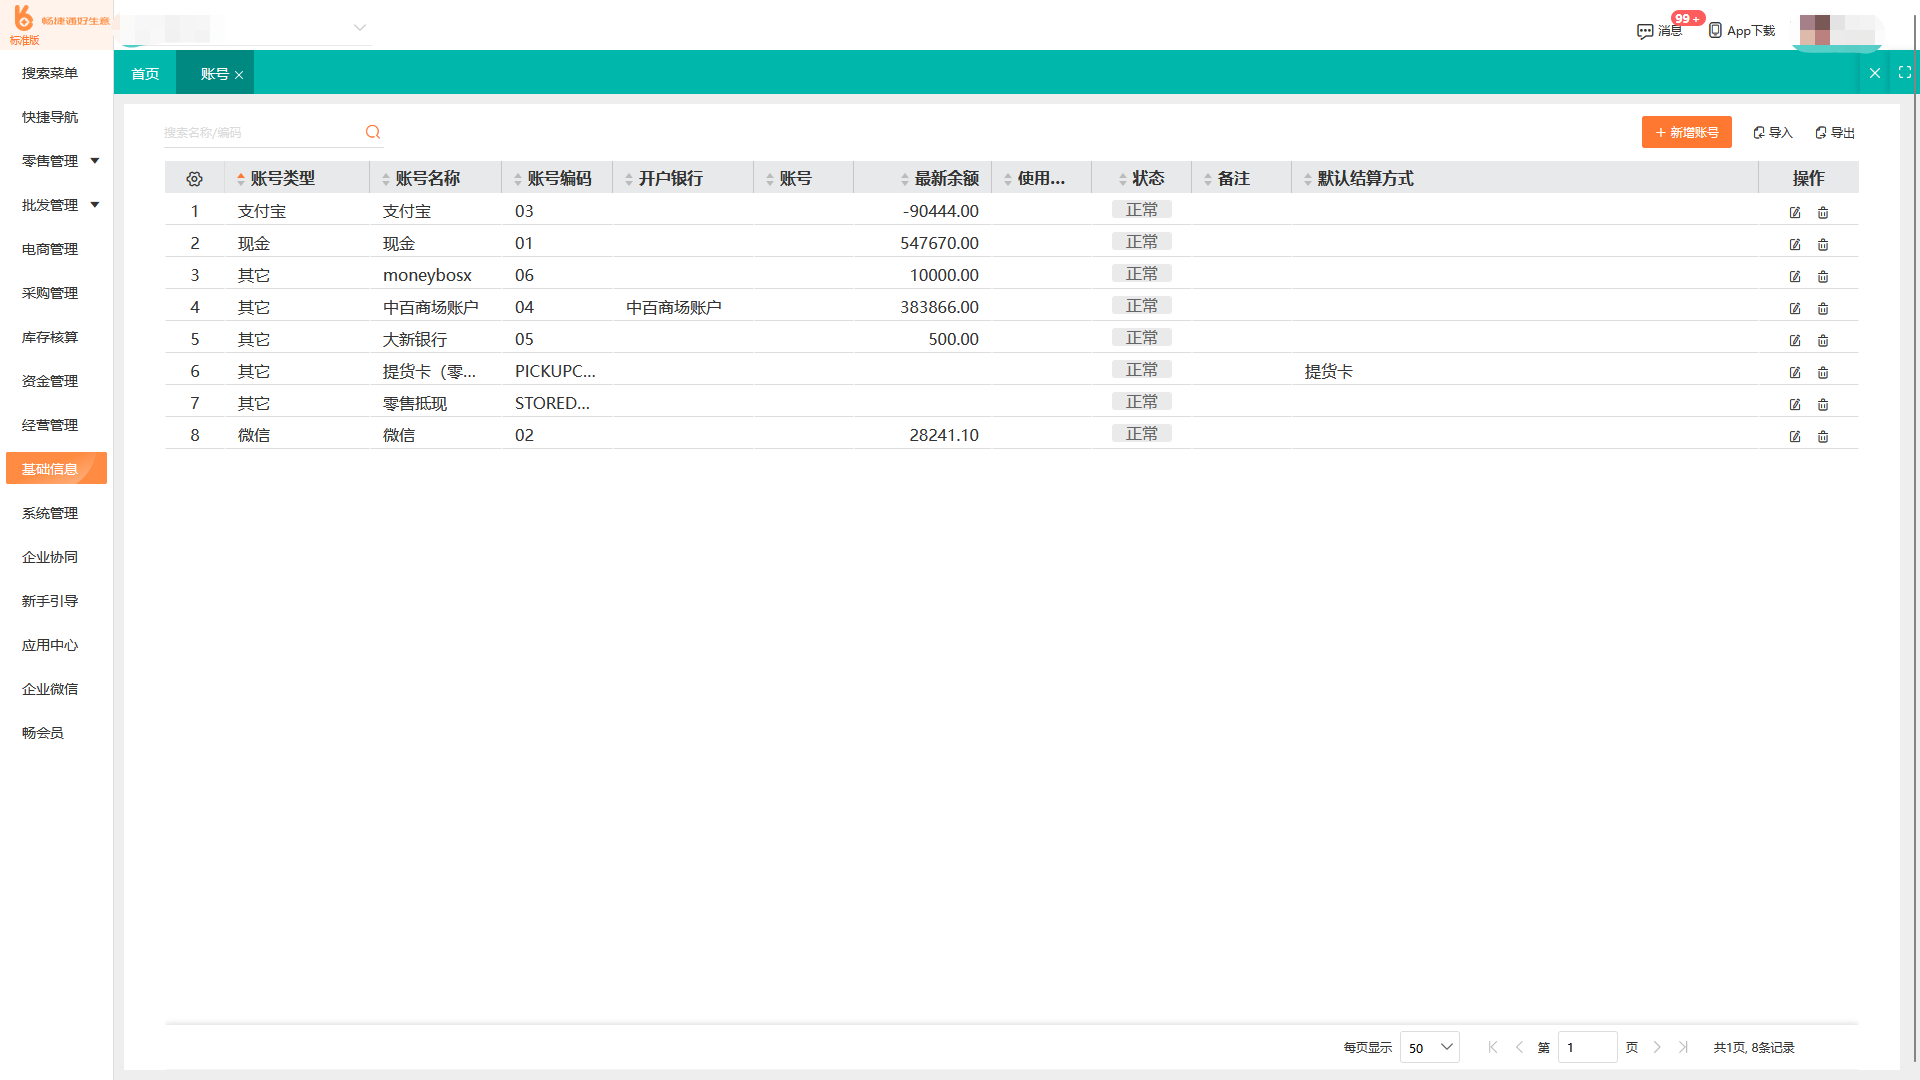Click the edit icon for moneybosx account

(1795, 274)
